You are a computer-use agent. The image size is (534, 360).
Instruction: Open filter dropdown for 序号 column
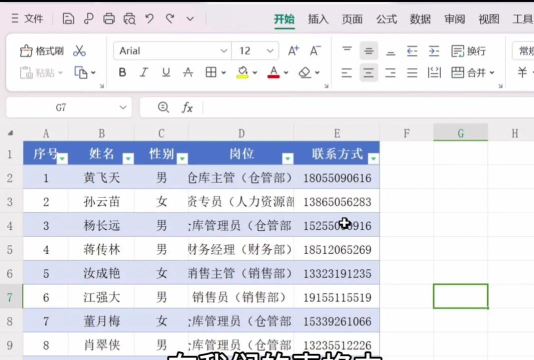pos(62,159)
